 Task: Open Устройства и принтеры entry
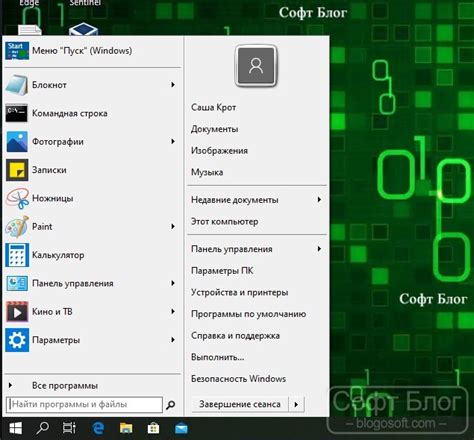point(240,292)
